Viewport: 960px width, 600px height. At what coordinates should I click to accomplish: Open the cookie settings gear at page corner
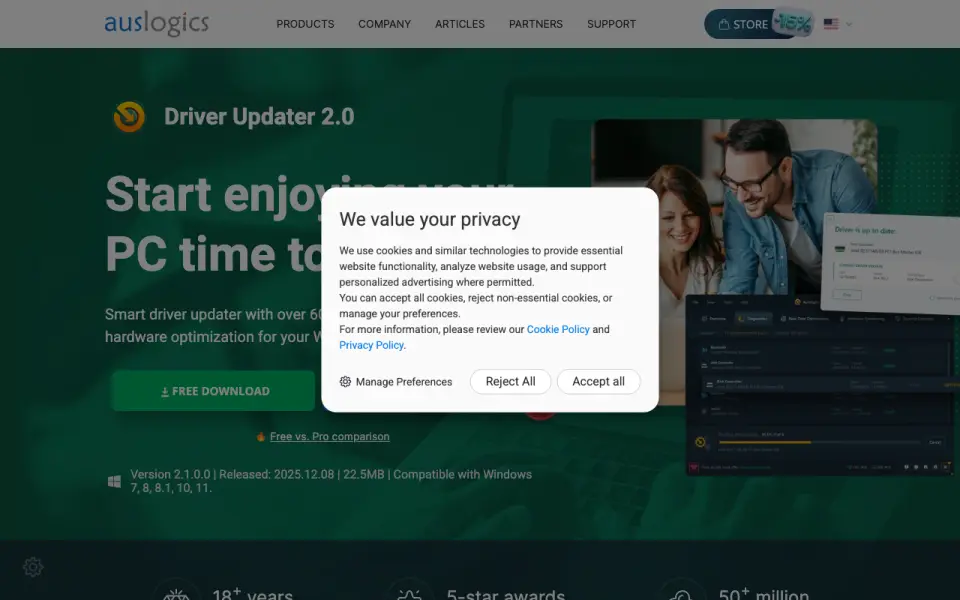[x=33, y=567]
